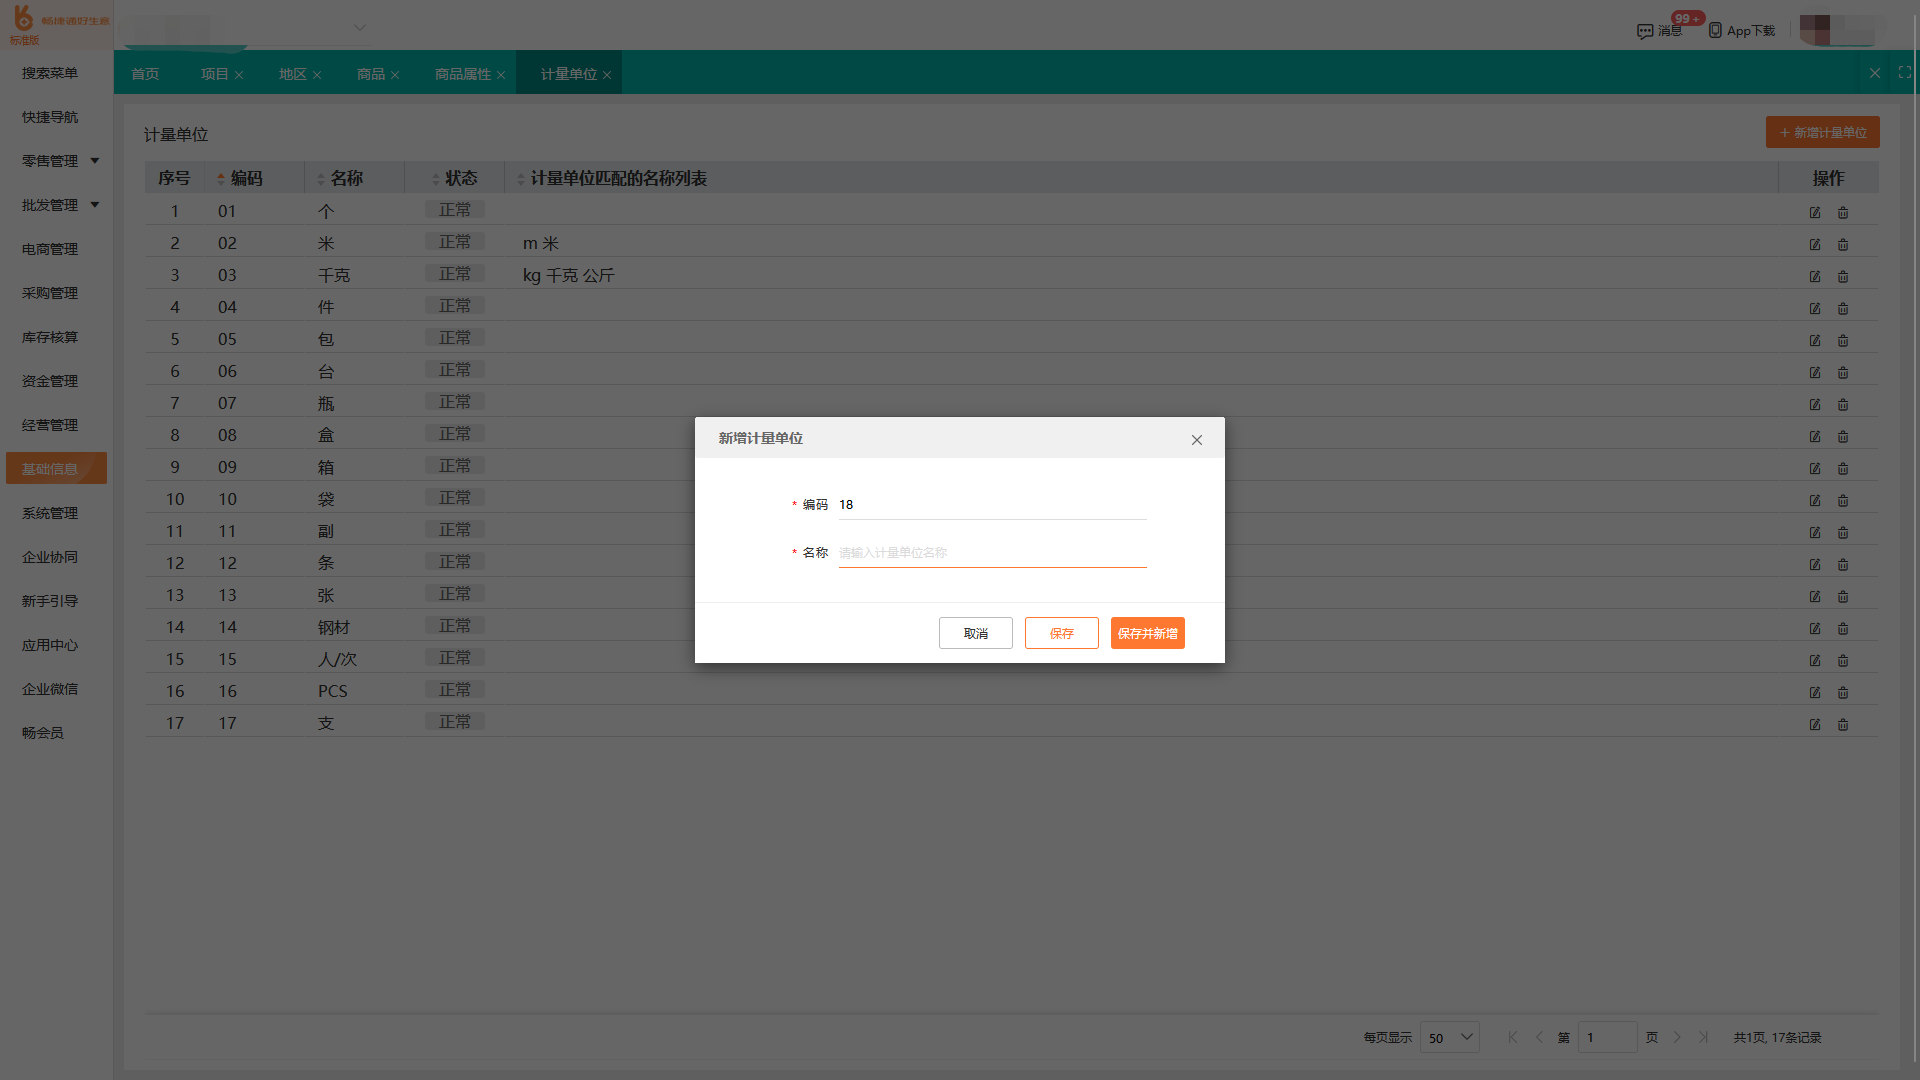1920x1080 pixels.
Task: Click page next arrow in pagination
Action: pyautogui.click(x=1677, y=1036)
